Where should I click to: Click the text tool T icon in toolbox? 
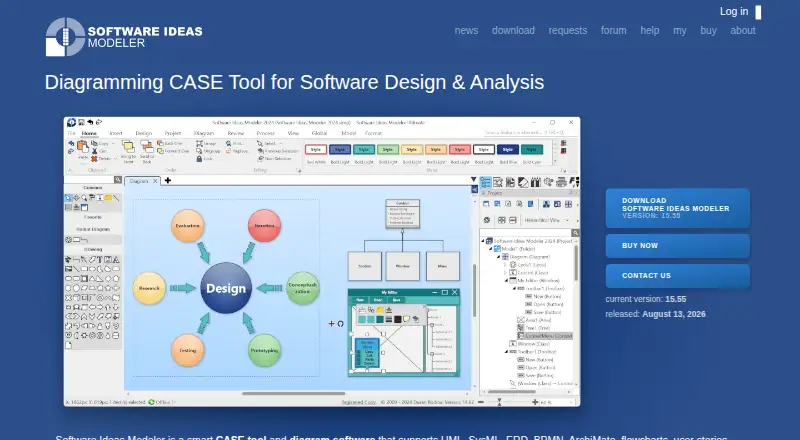pyautogui.click(x=100, y=260)
